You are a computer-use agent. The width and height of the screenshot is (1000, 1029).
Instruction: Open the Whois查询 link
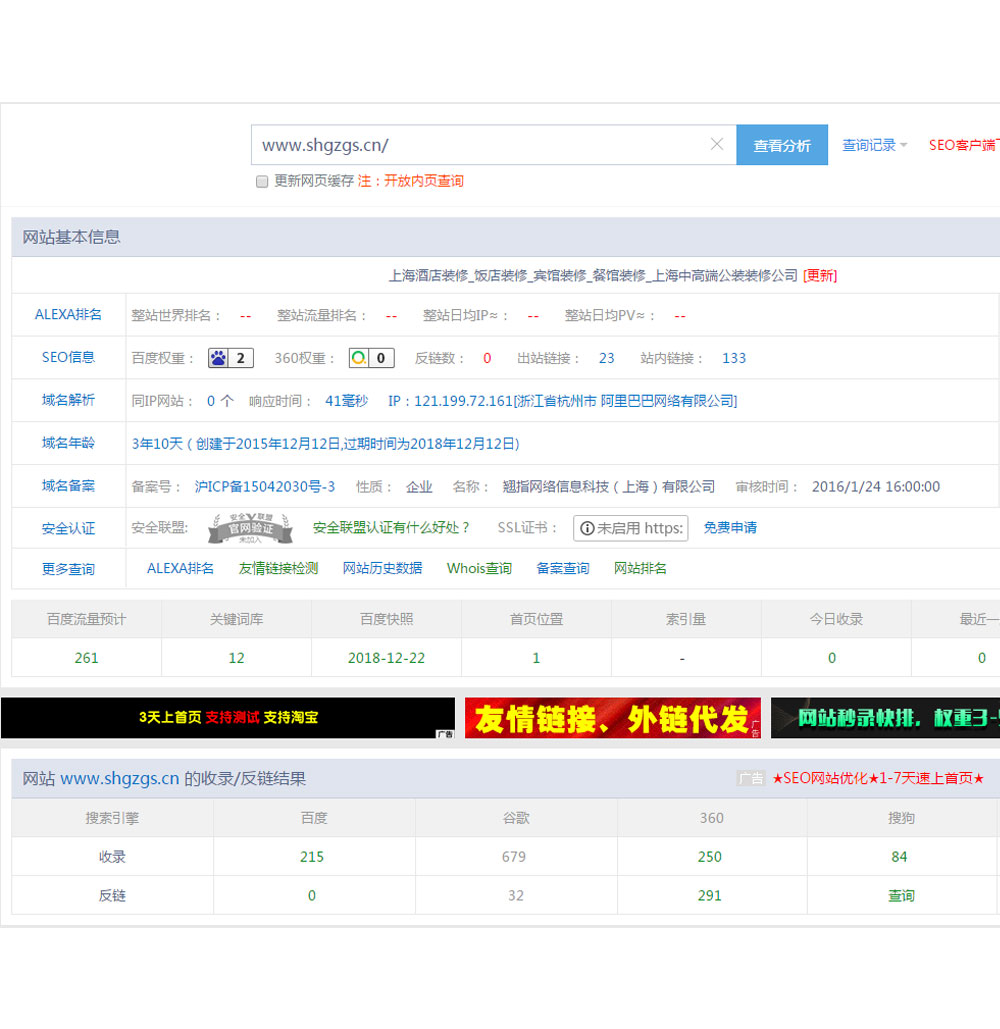pos(479,567)
